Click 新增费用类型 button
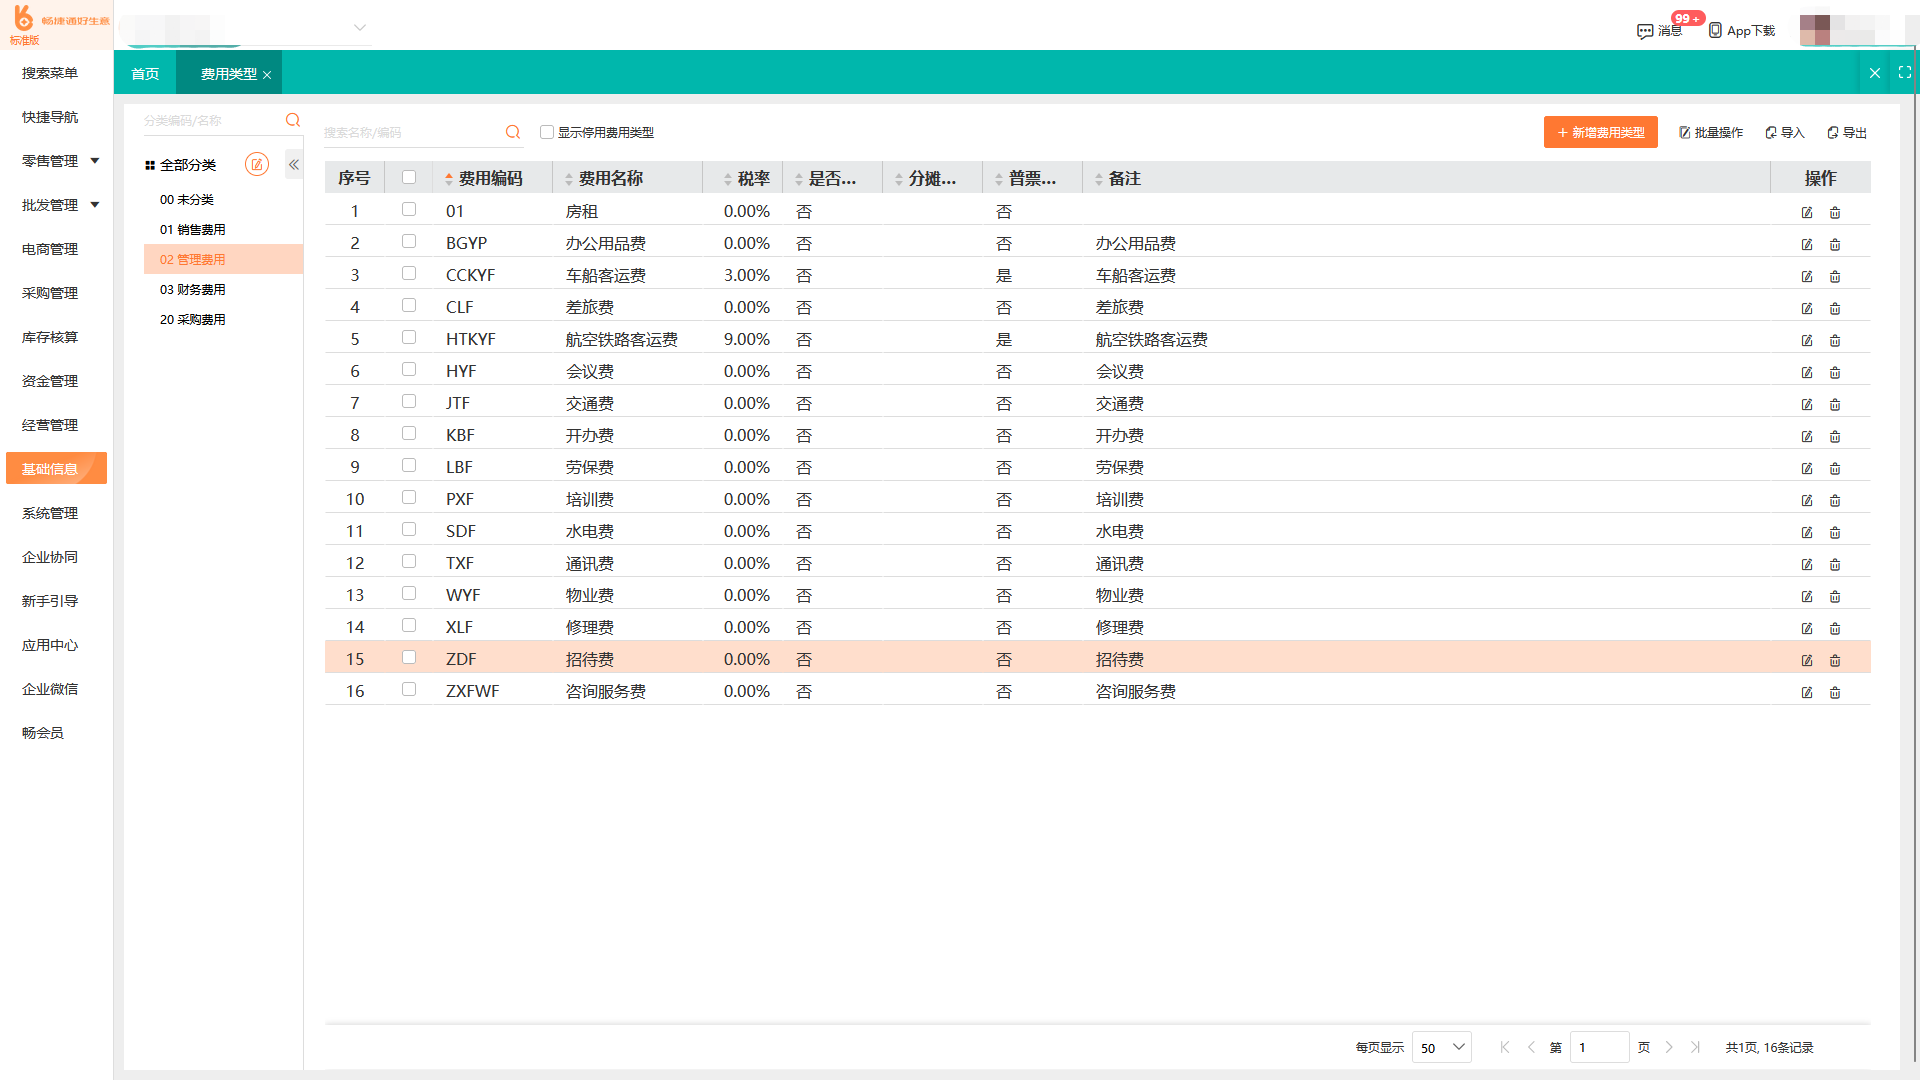The width and height of the screenshot is (1920, 1080). pos(1600,129)
